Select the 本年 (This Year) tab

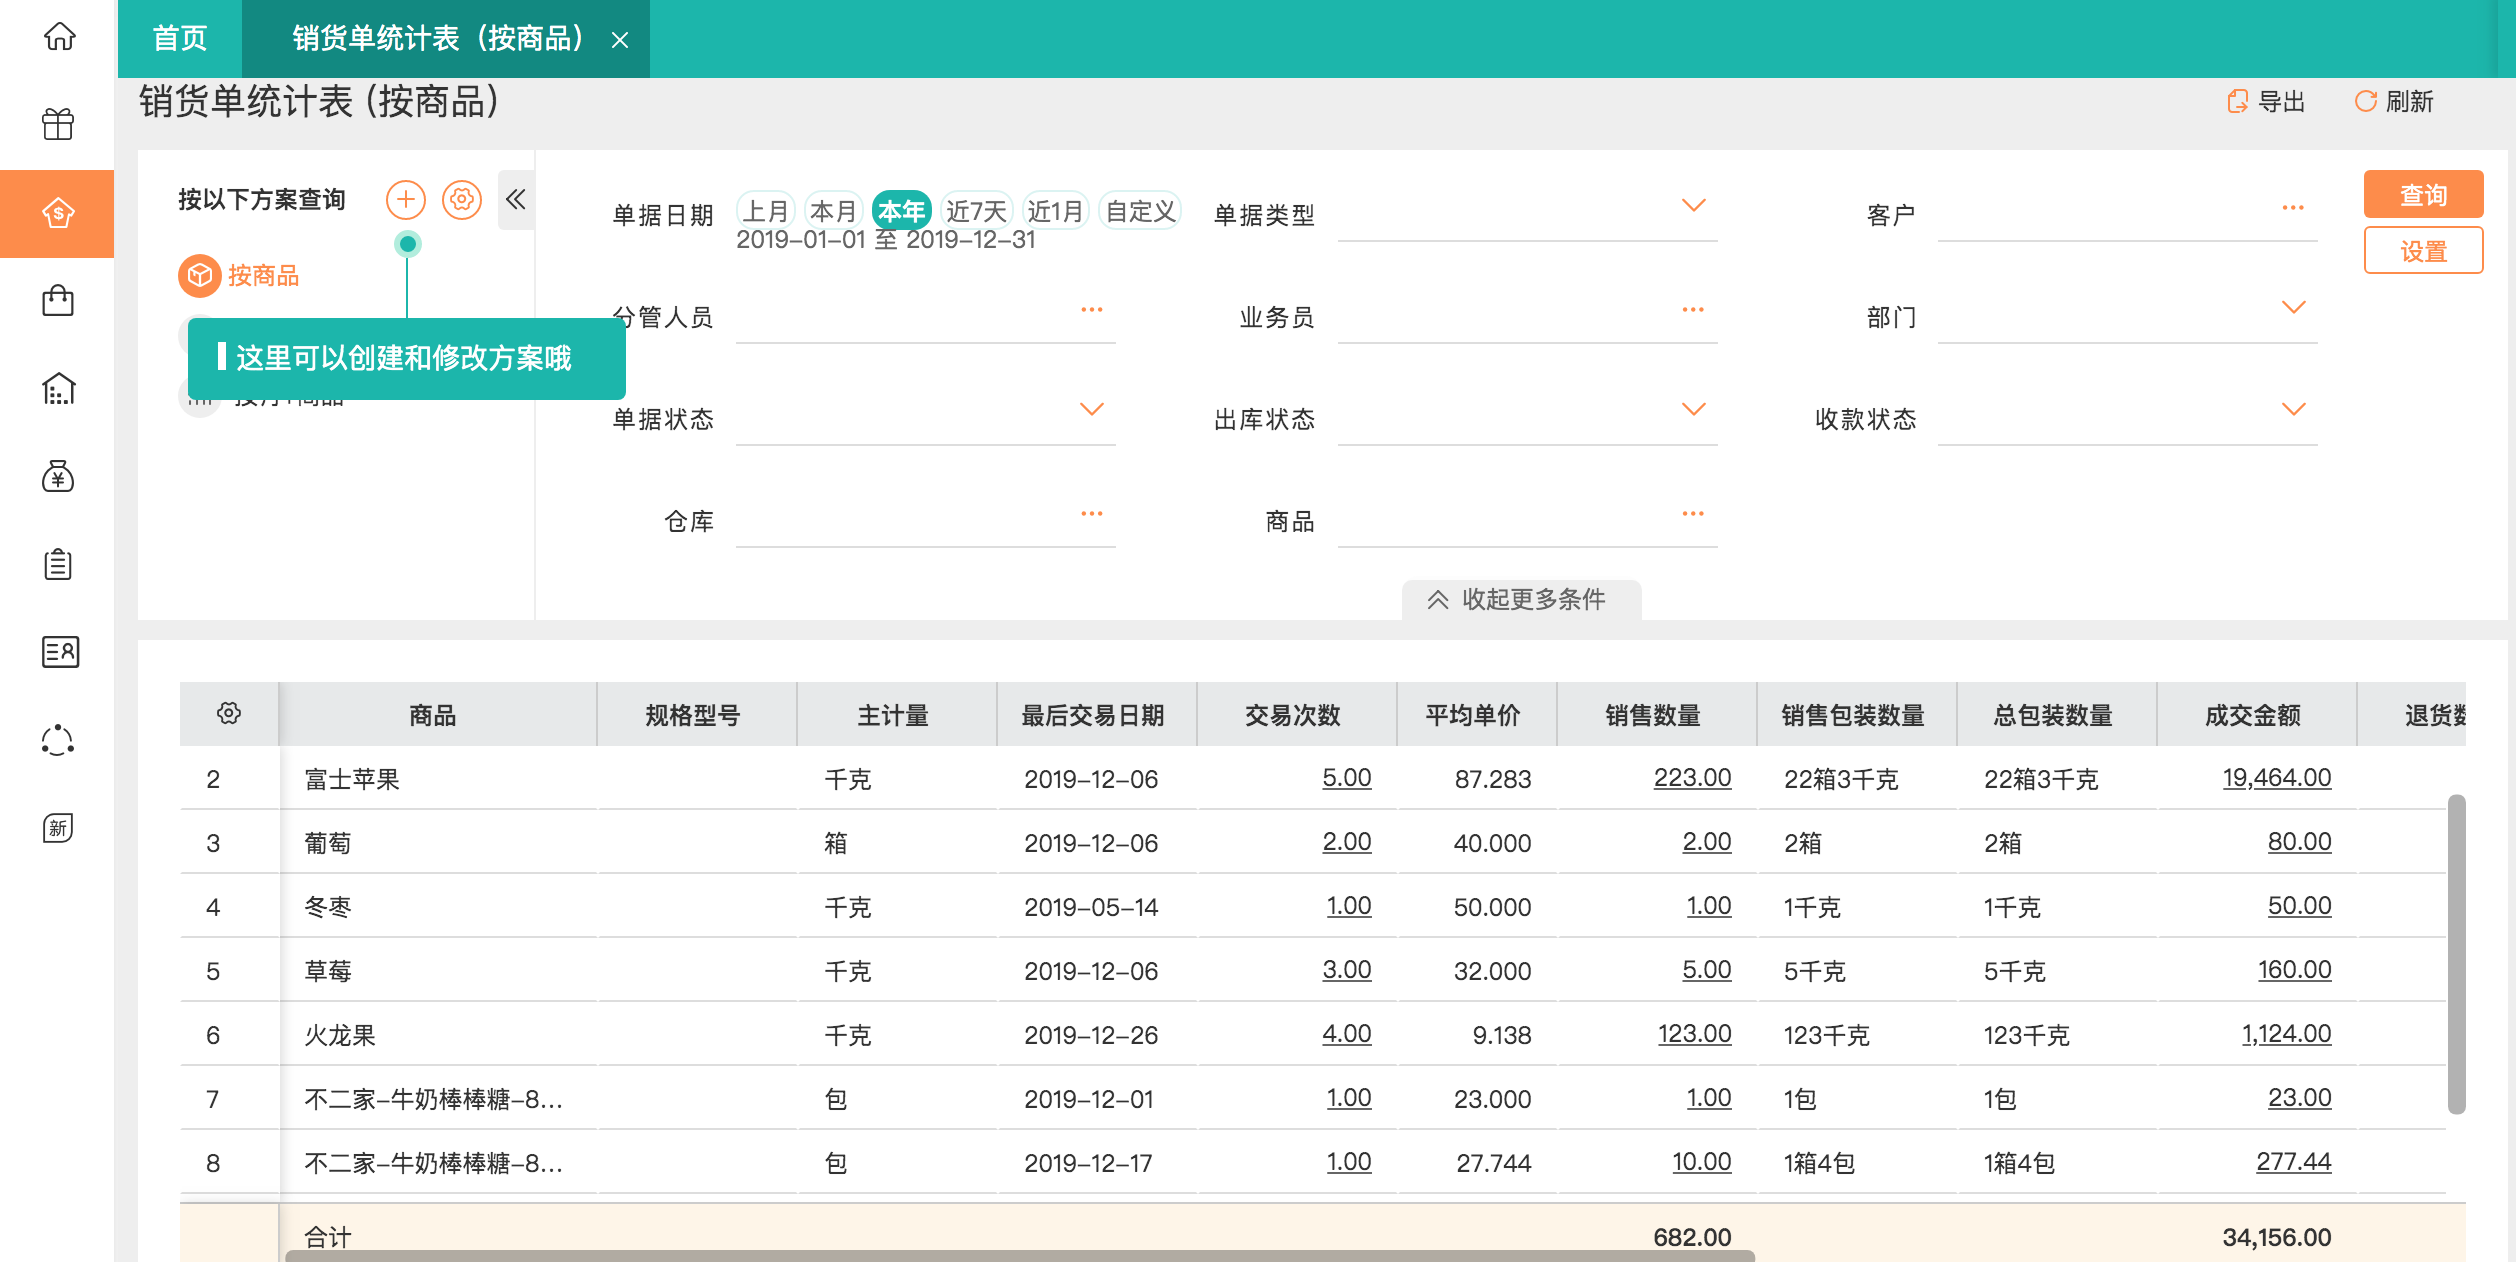pyautogui.click(x=901, y=211)
